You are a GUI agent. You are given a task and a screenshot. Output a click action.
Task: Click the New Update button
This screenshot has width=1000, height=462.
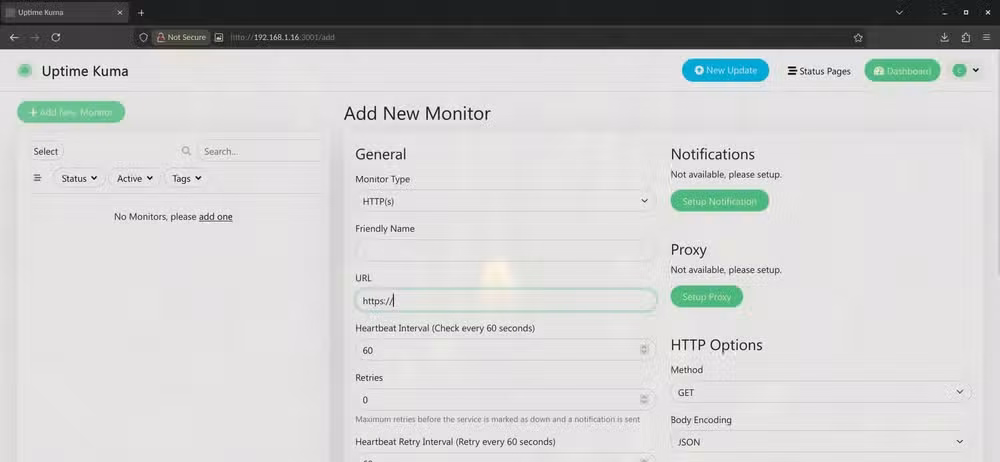725,71
